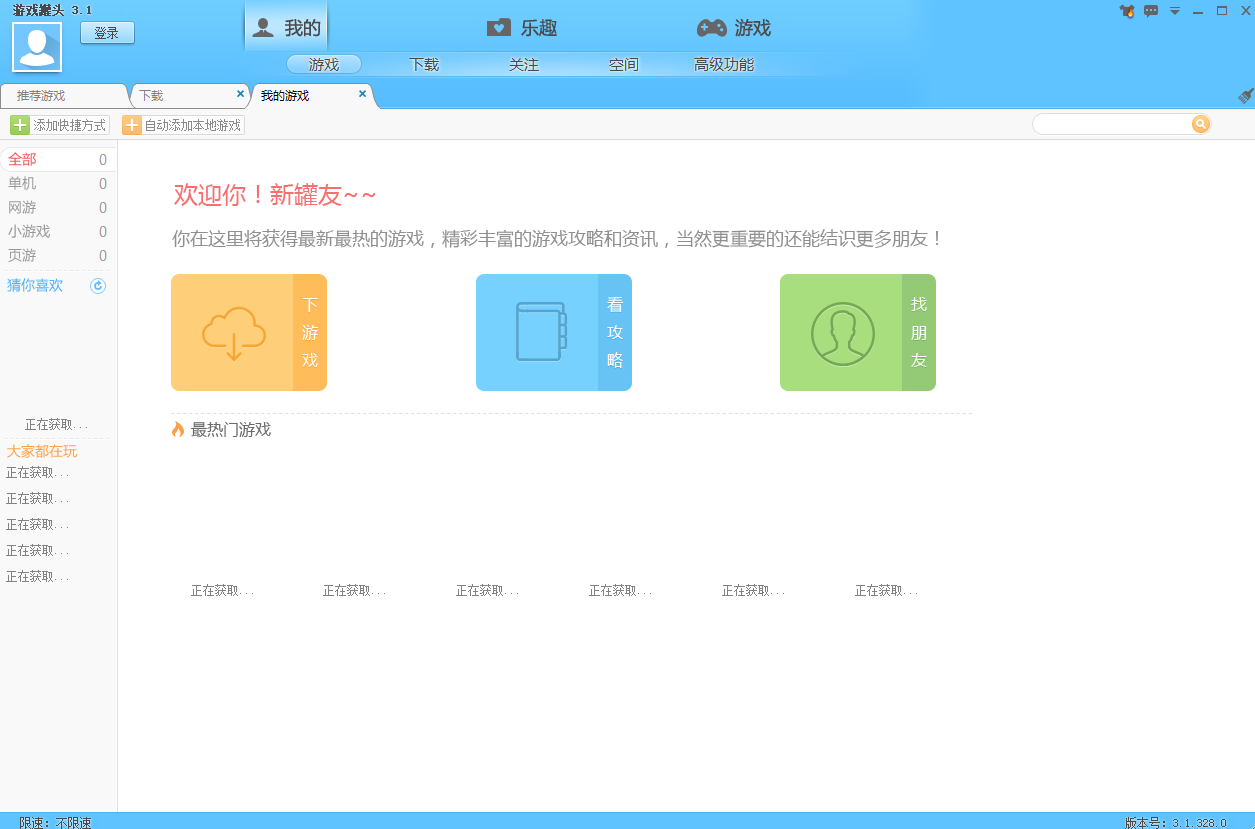Click the orange magnifier search icon

pos(1200,123)
